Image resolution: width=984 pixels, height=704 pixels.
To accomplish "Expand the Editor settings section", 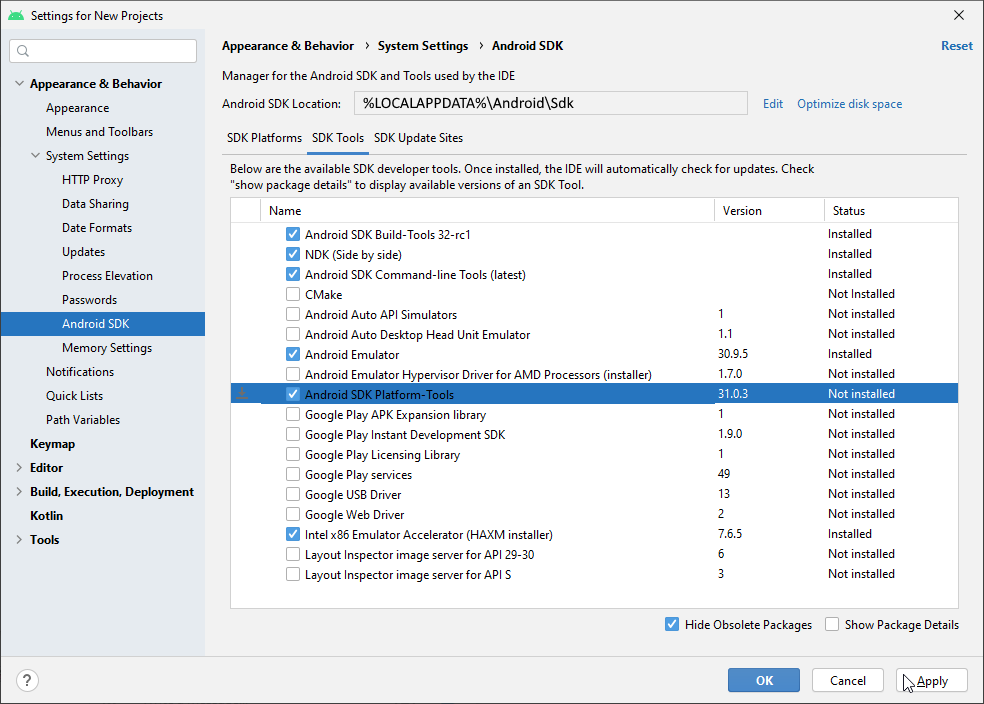I will (x=20, y=468).
